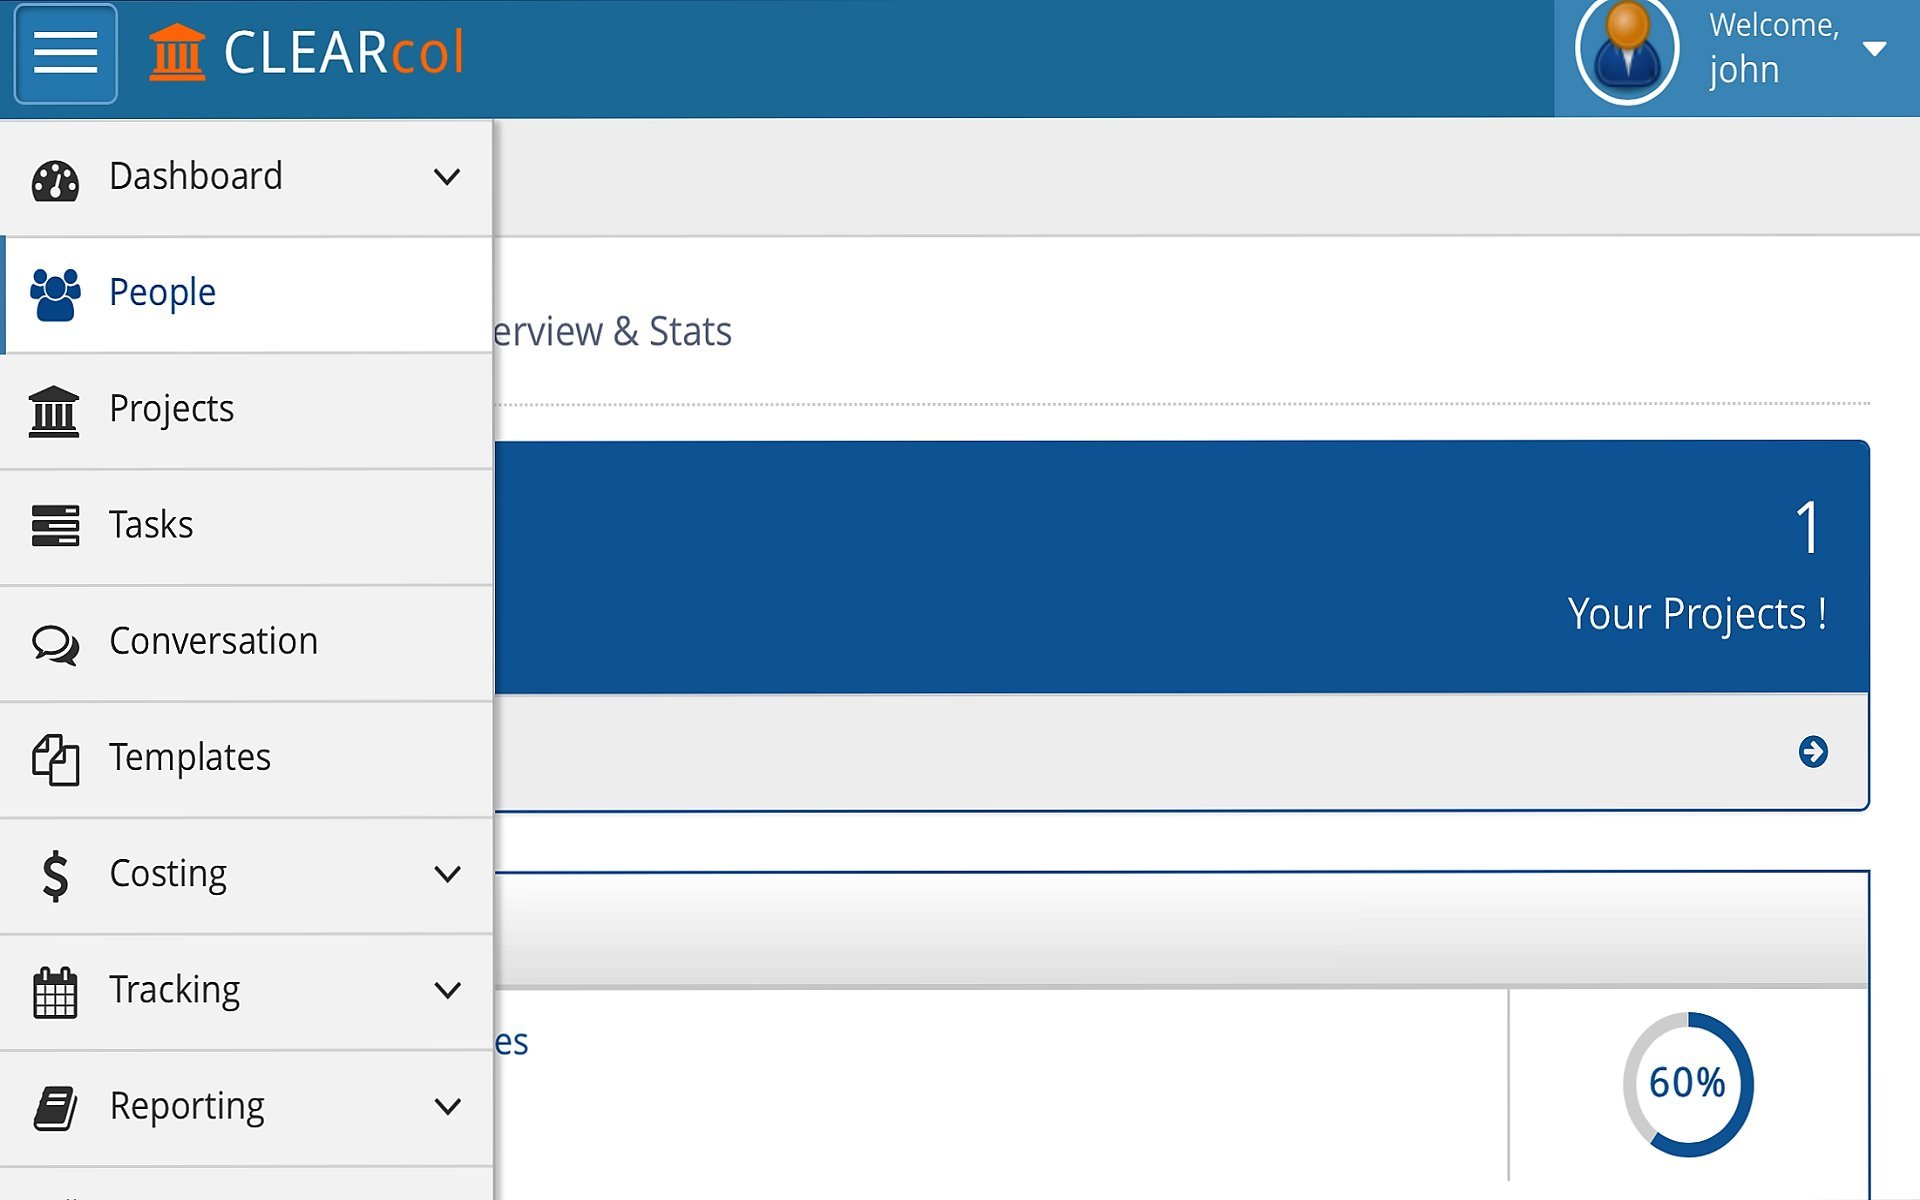Click the Templates document icon

(55, 758)
